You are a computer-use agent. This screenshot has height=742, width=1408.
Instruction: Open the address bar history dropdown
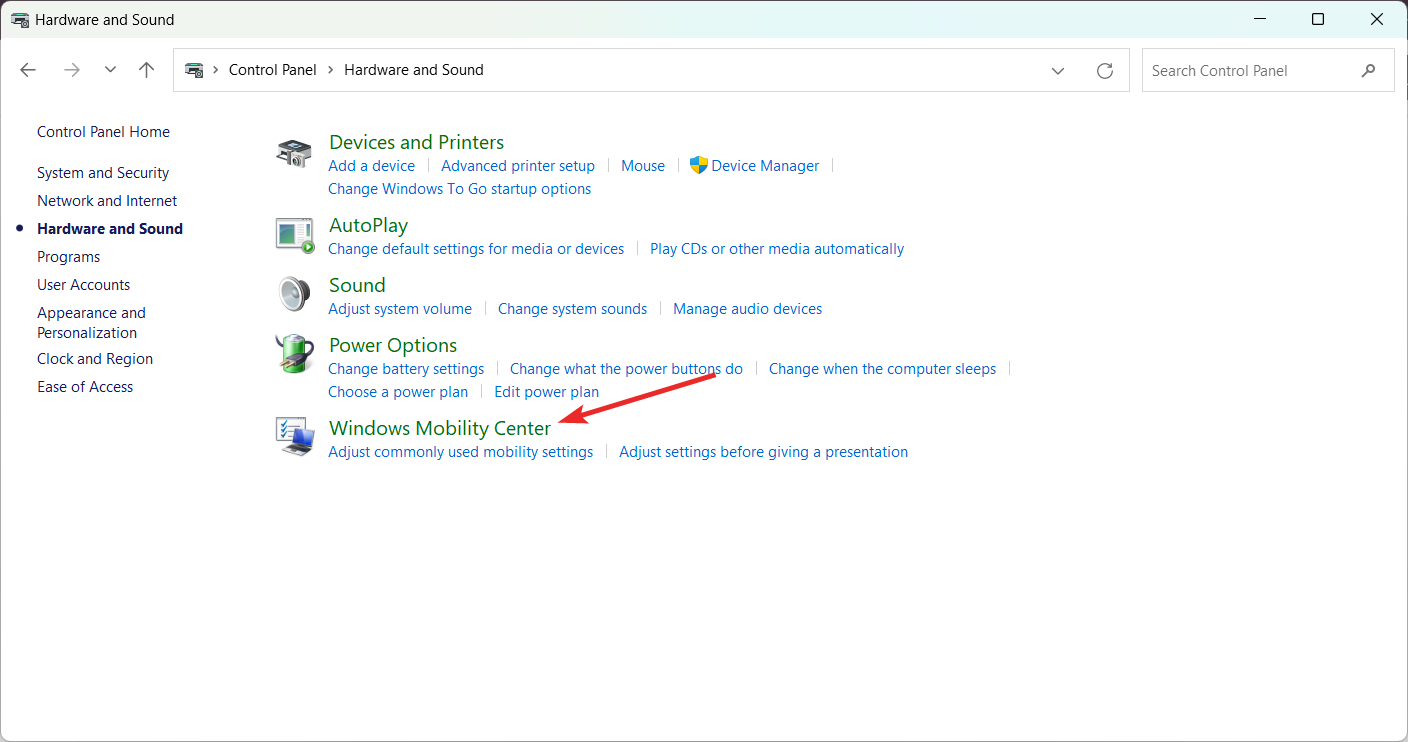[1058, 70]
